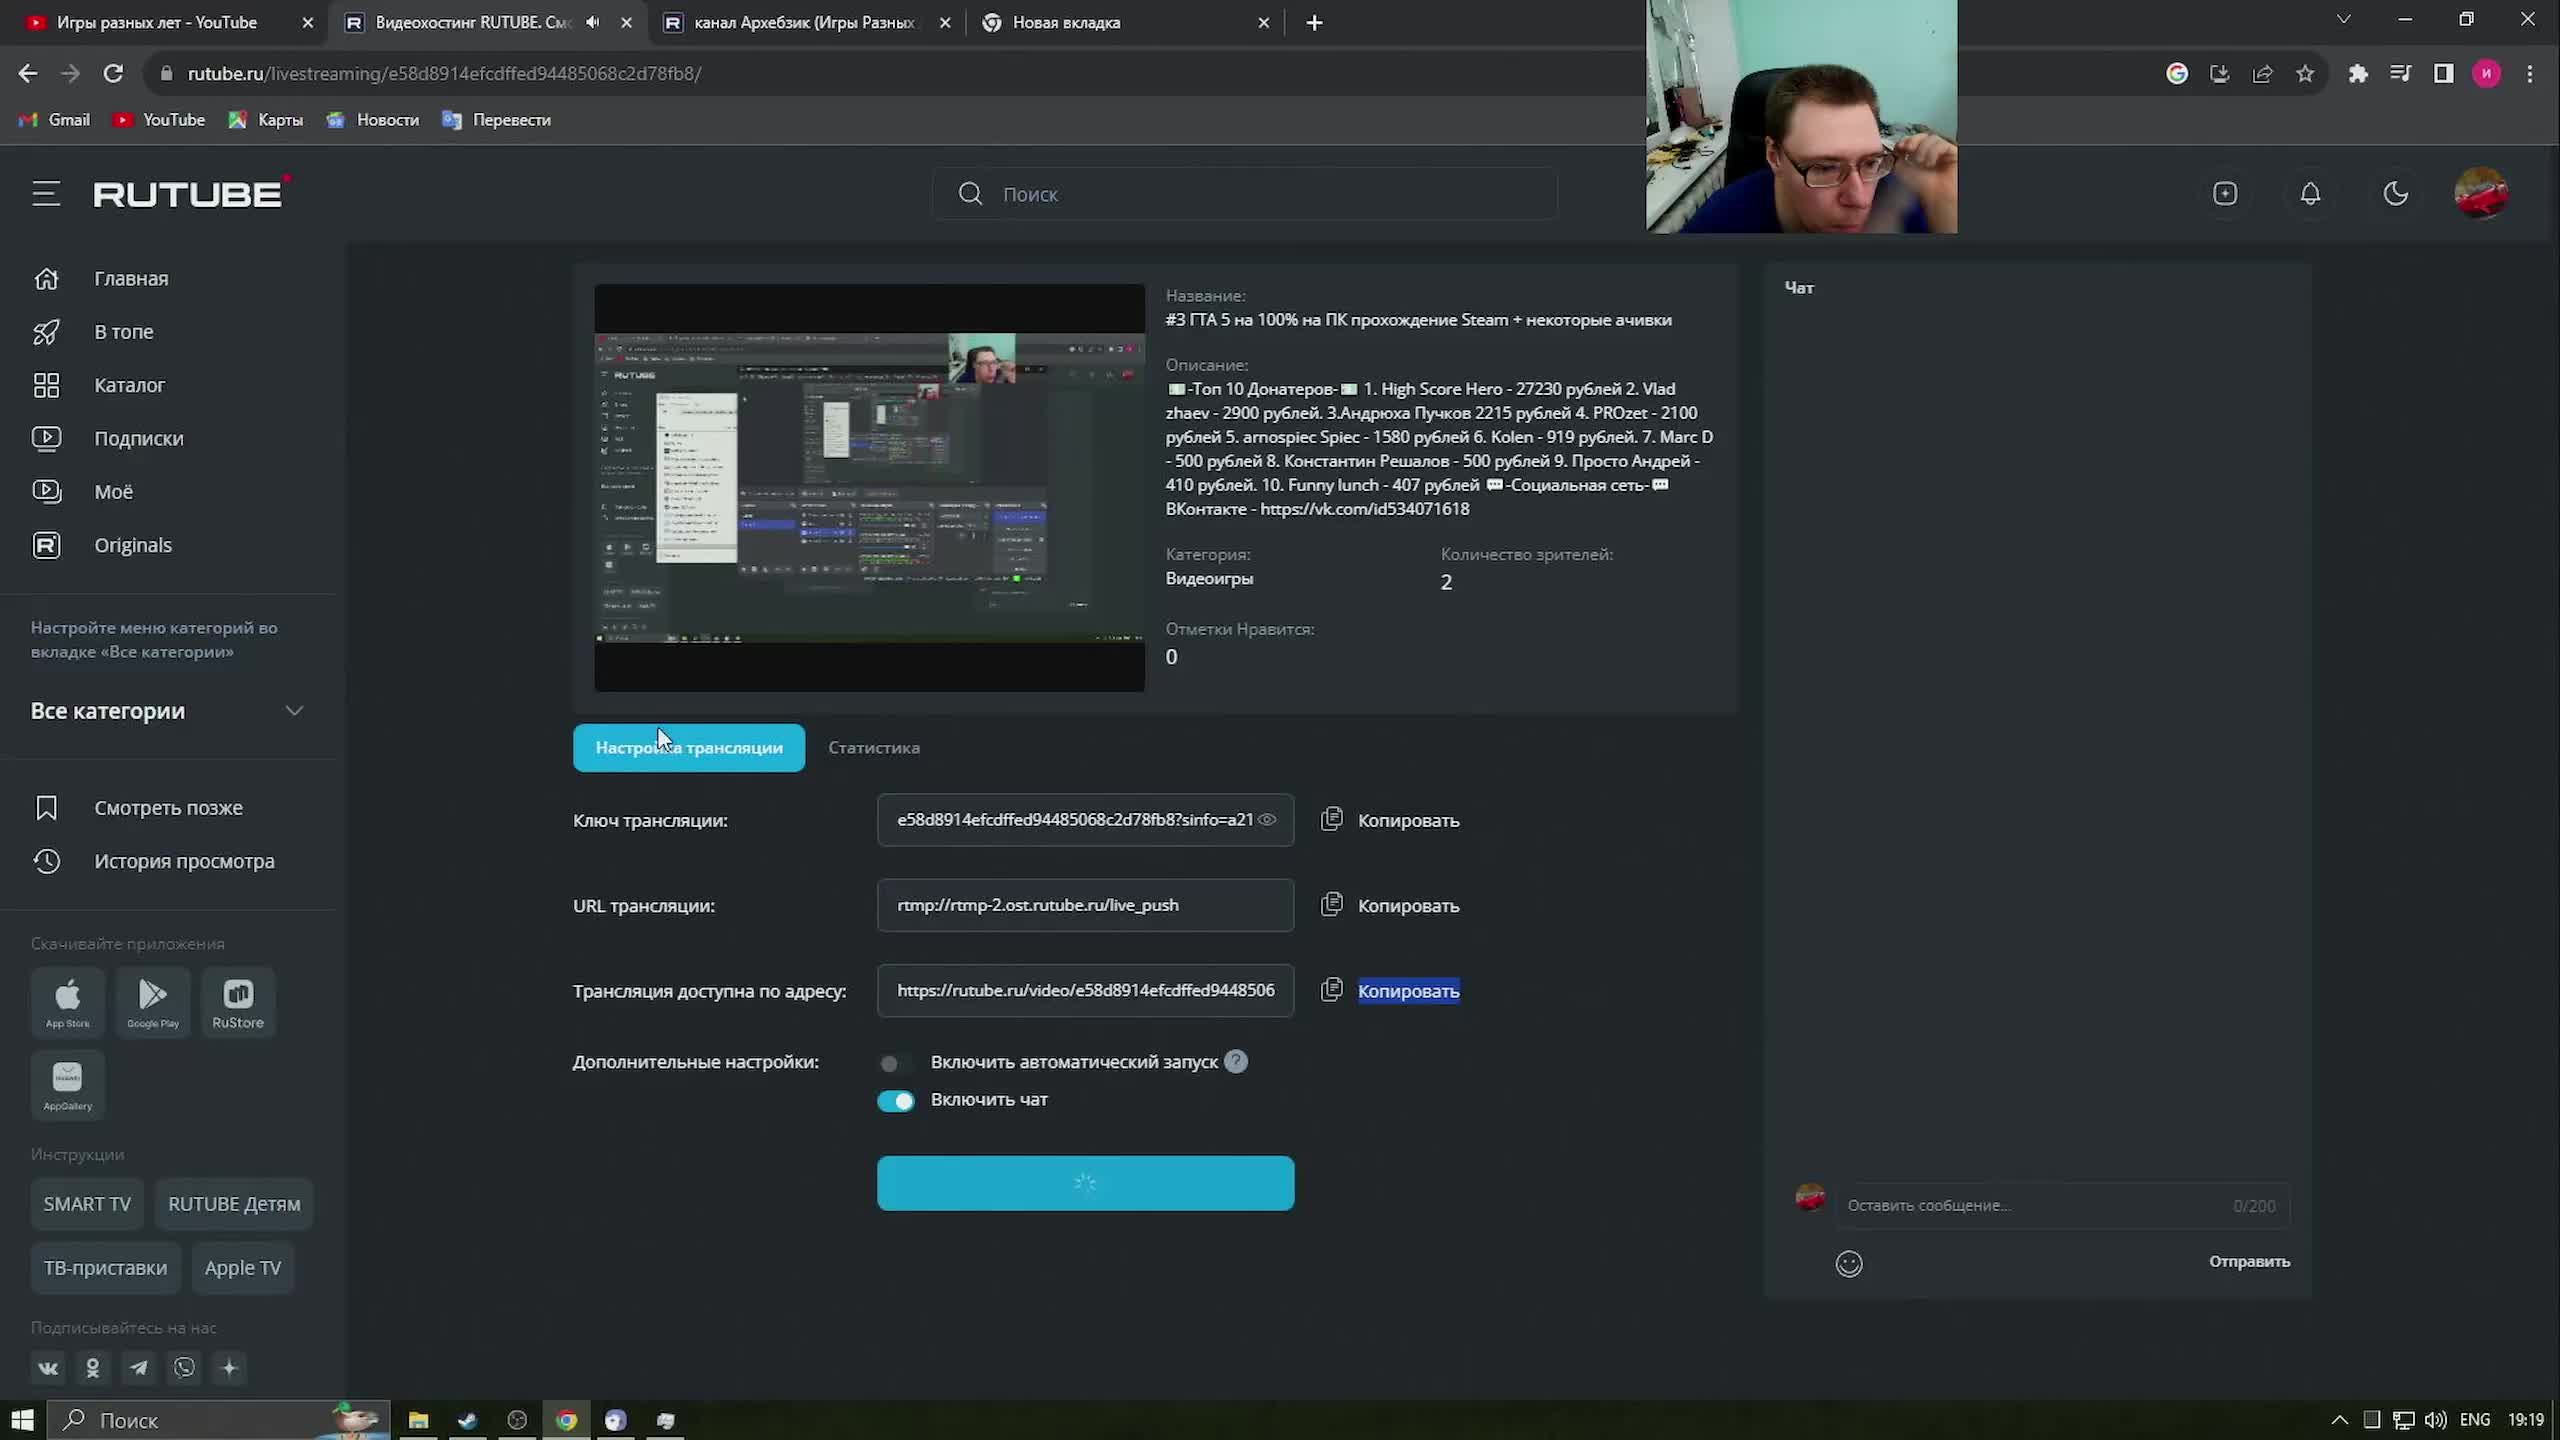Image resolution: width=2560 pixels, height=1440 pixels.
Task: Click the copy icon next to stream key
Action: (1331, 819)
